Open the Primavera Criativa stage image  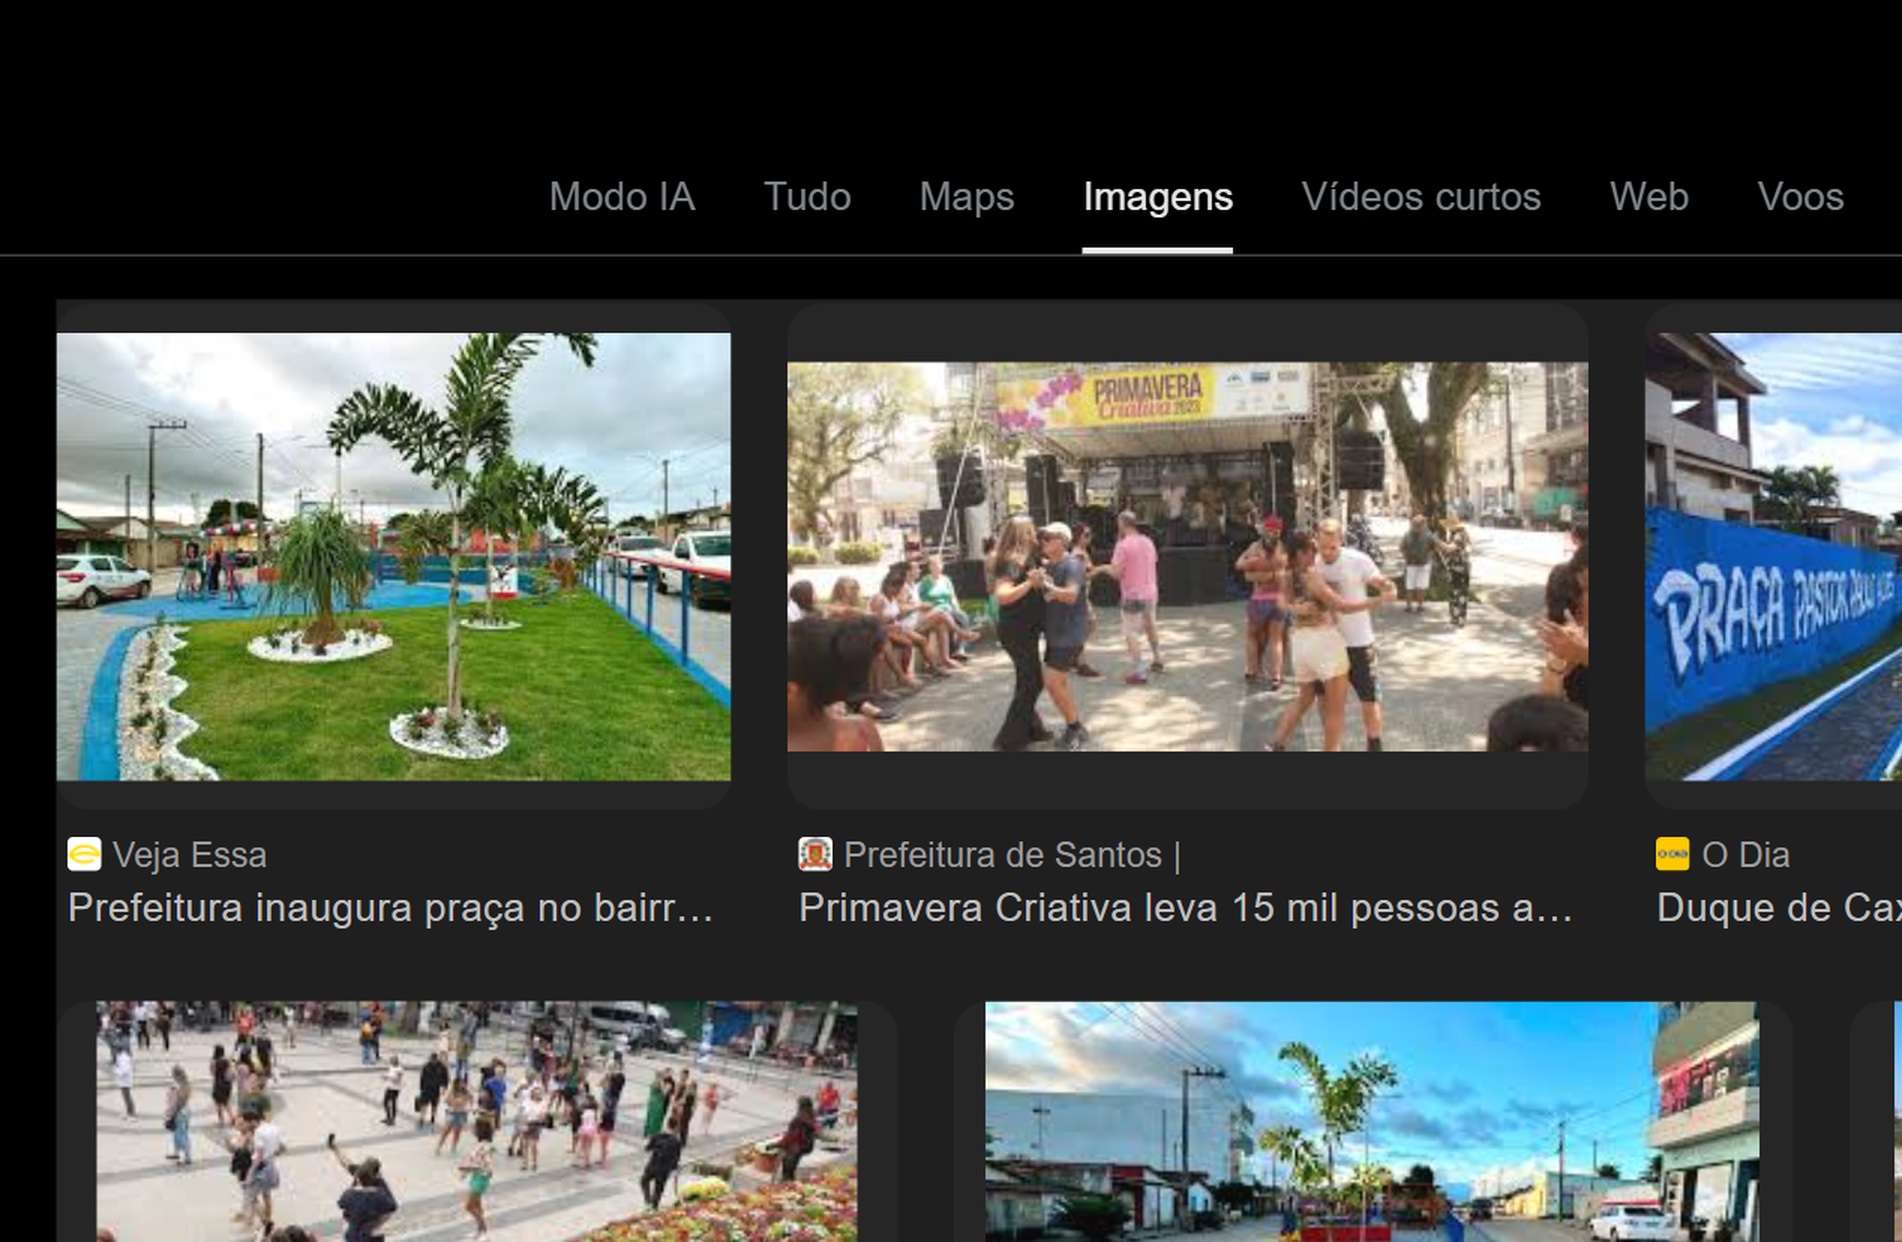[x=1187, y=556]
